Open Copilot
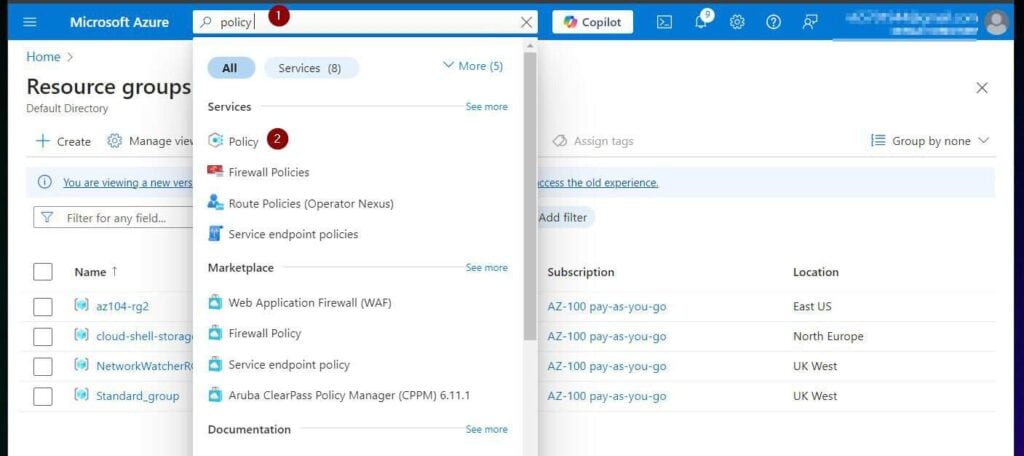Screen dimensions: 1024x456 pyautogui.click(x=592, y=22)
